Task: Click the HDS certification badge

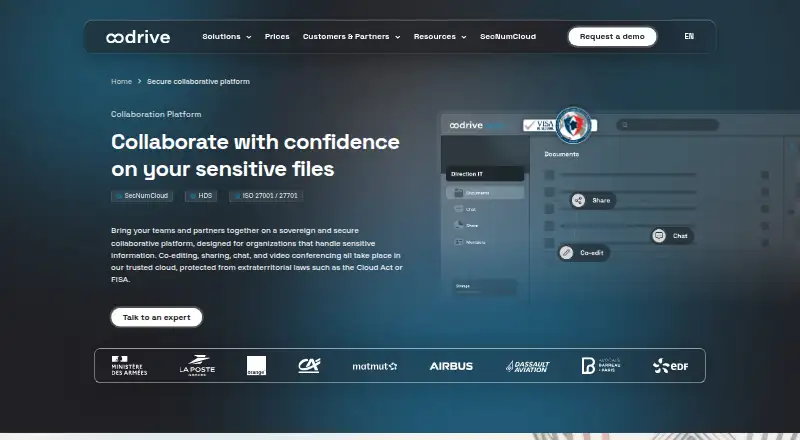Action: [x=201, y=195]
